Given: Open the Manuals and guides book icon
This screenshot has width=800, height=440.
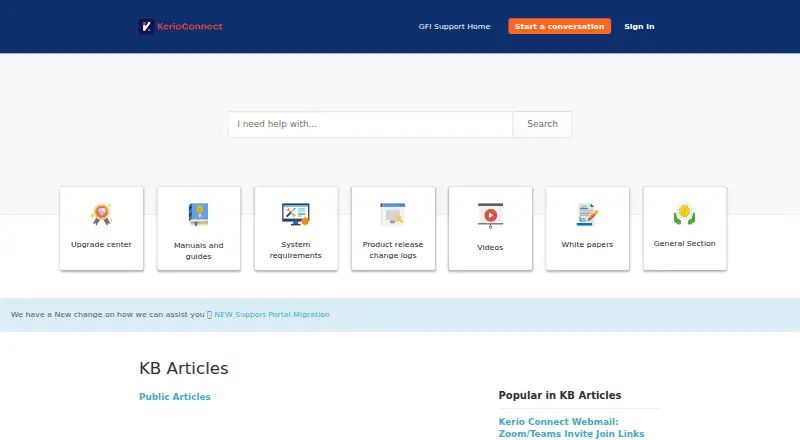Looking at the screenshot, I should coord(198,214).
